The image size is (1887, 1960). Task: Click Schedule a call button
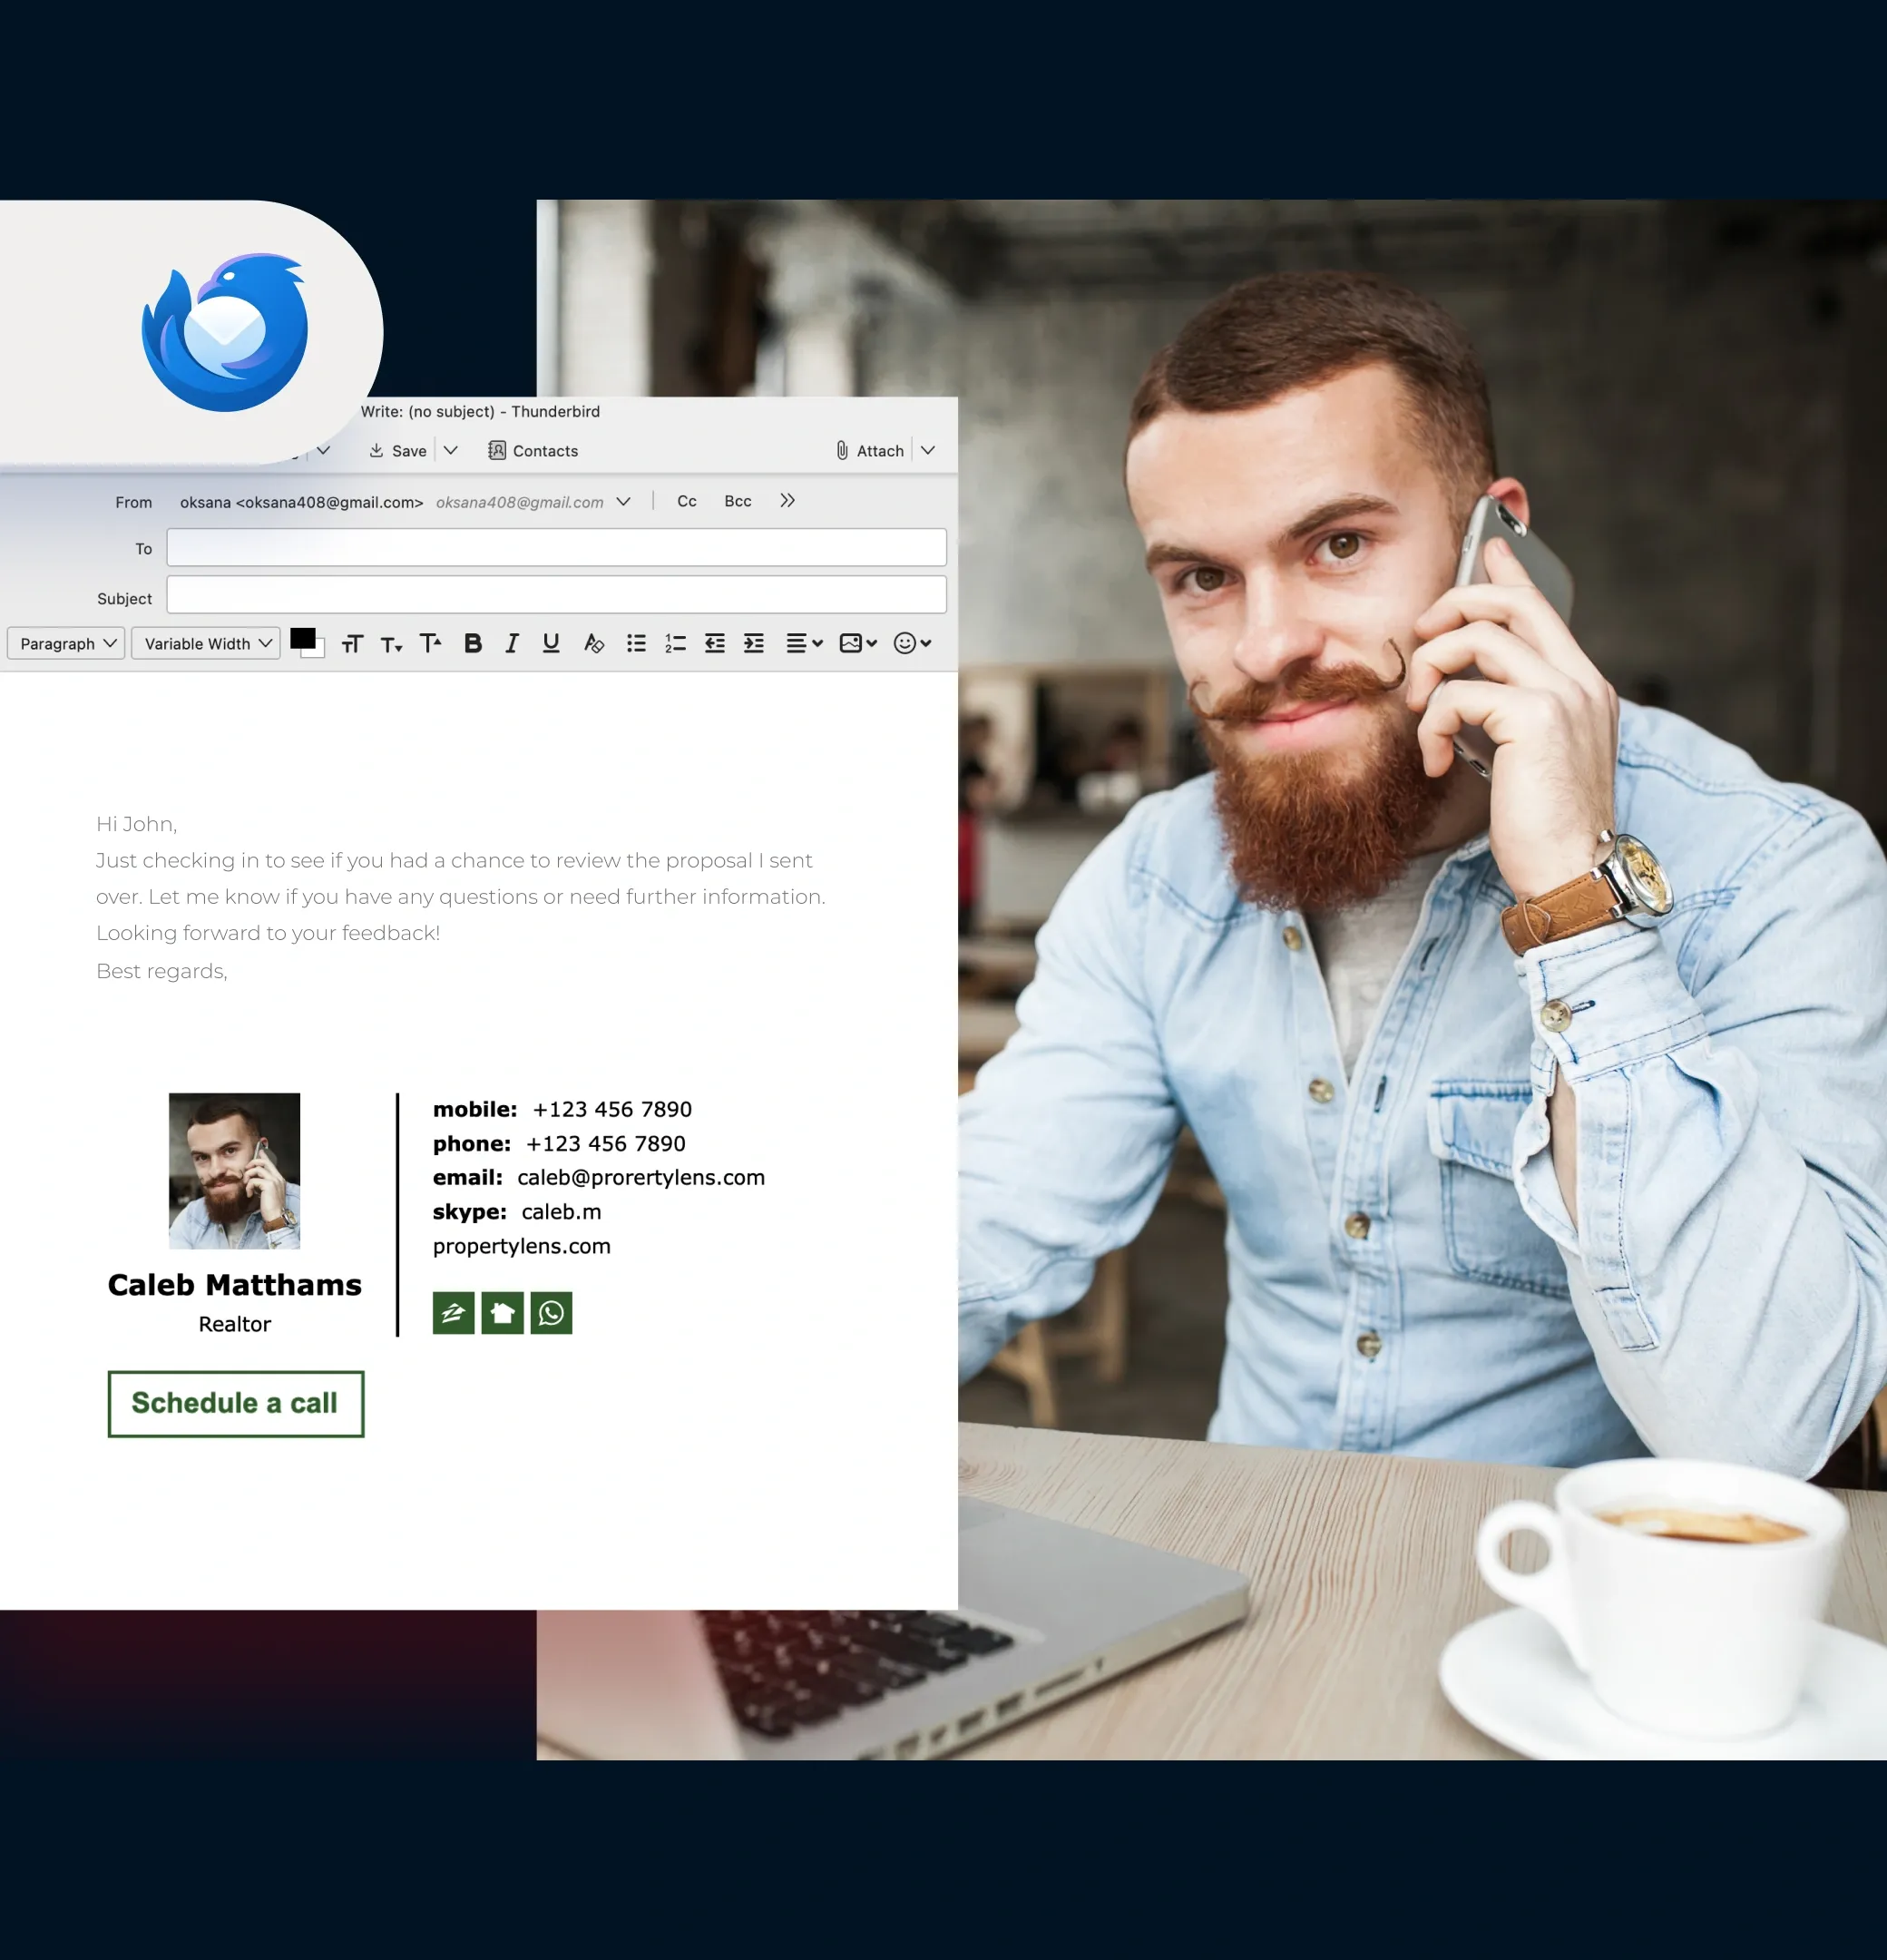point(234,1404)
